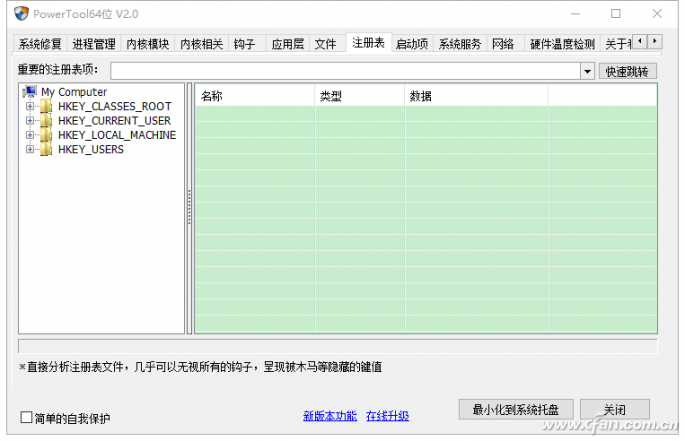Click the HKEY_USERS folder icon
The height and width of the screenshot is (441, 685).
click(x=46, y=150)
